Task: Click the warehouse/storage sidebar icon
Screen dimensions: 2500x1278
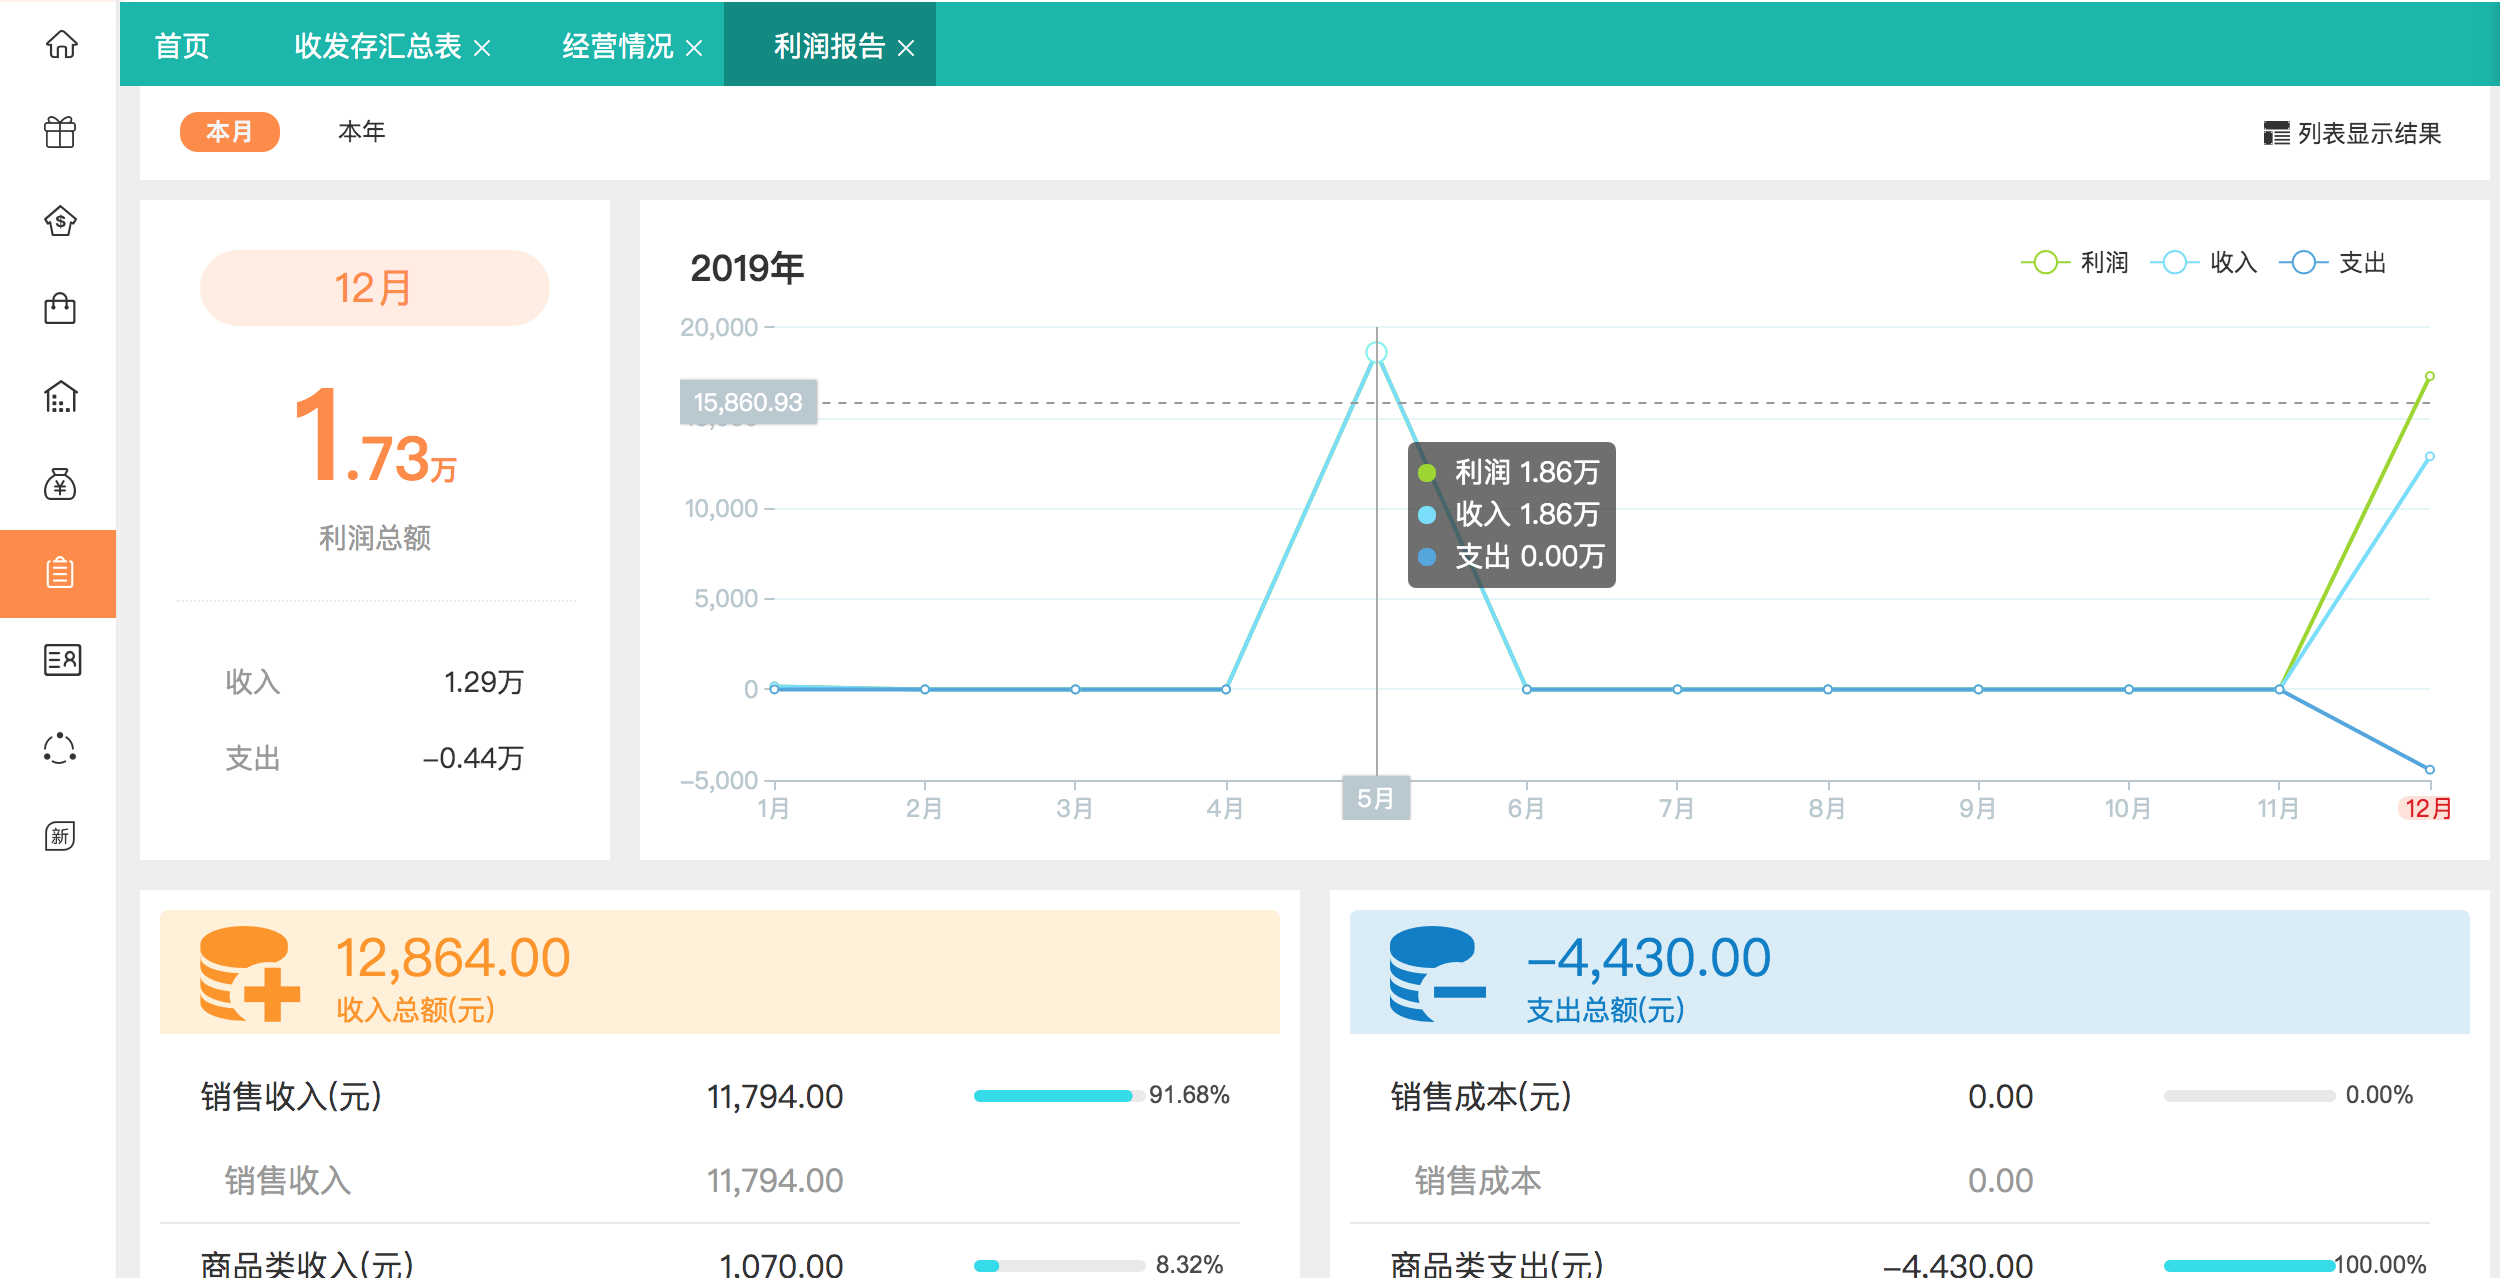Action: (62, 398)
